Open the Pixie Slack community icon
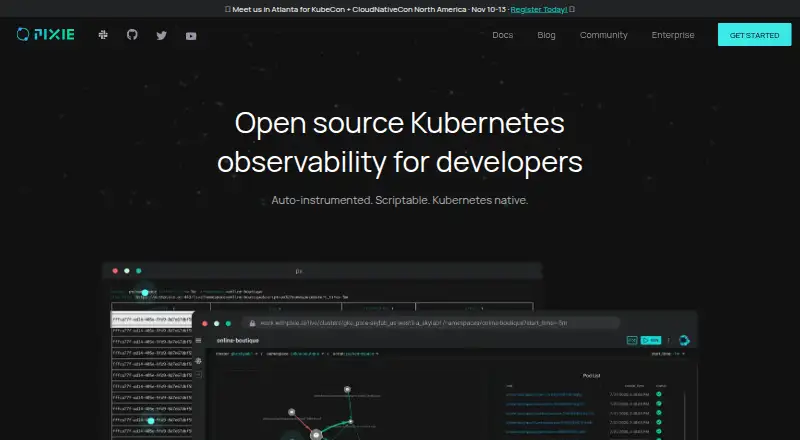 coord(103,35)
